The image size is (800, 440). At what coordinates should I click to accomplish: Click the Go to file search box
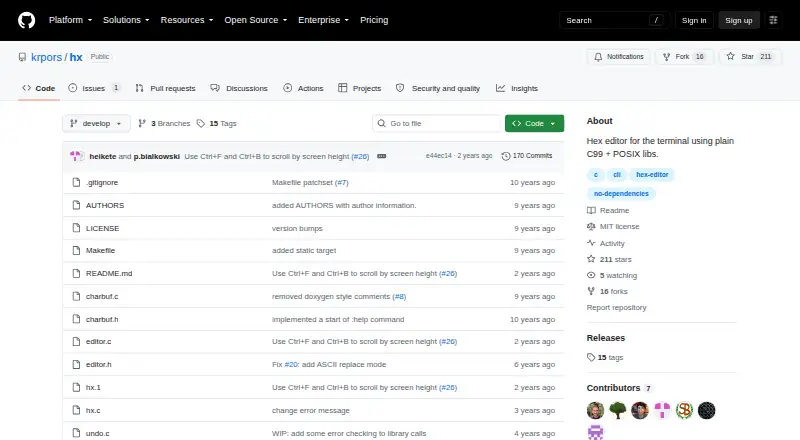click(x=437, y=124)
